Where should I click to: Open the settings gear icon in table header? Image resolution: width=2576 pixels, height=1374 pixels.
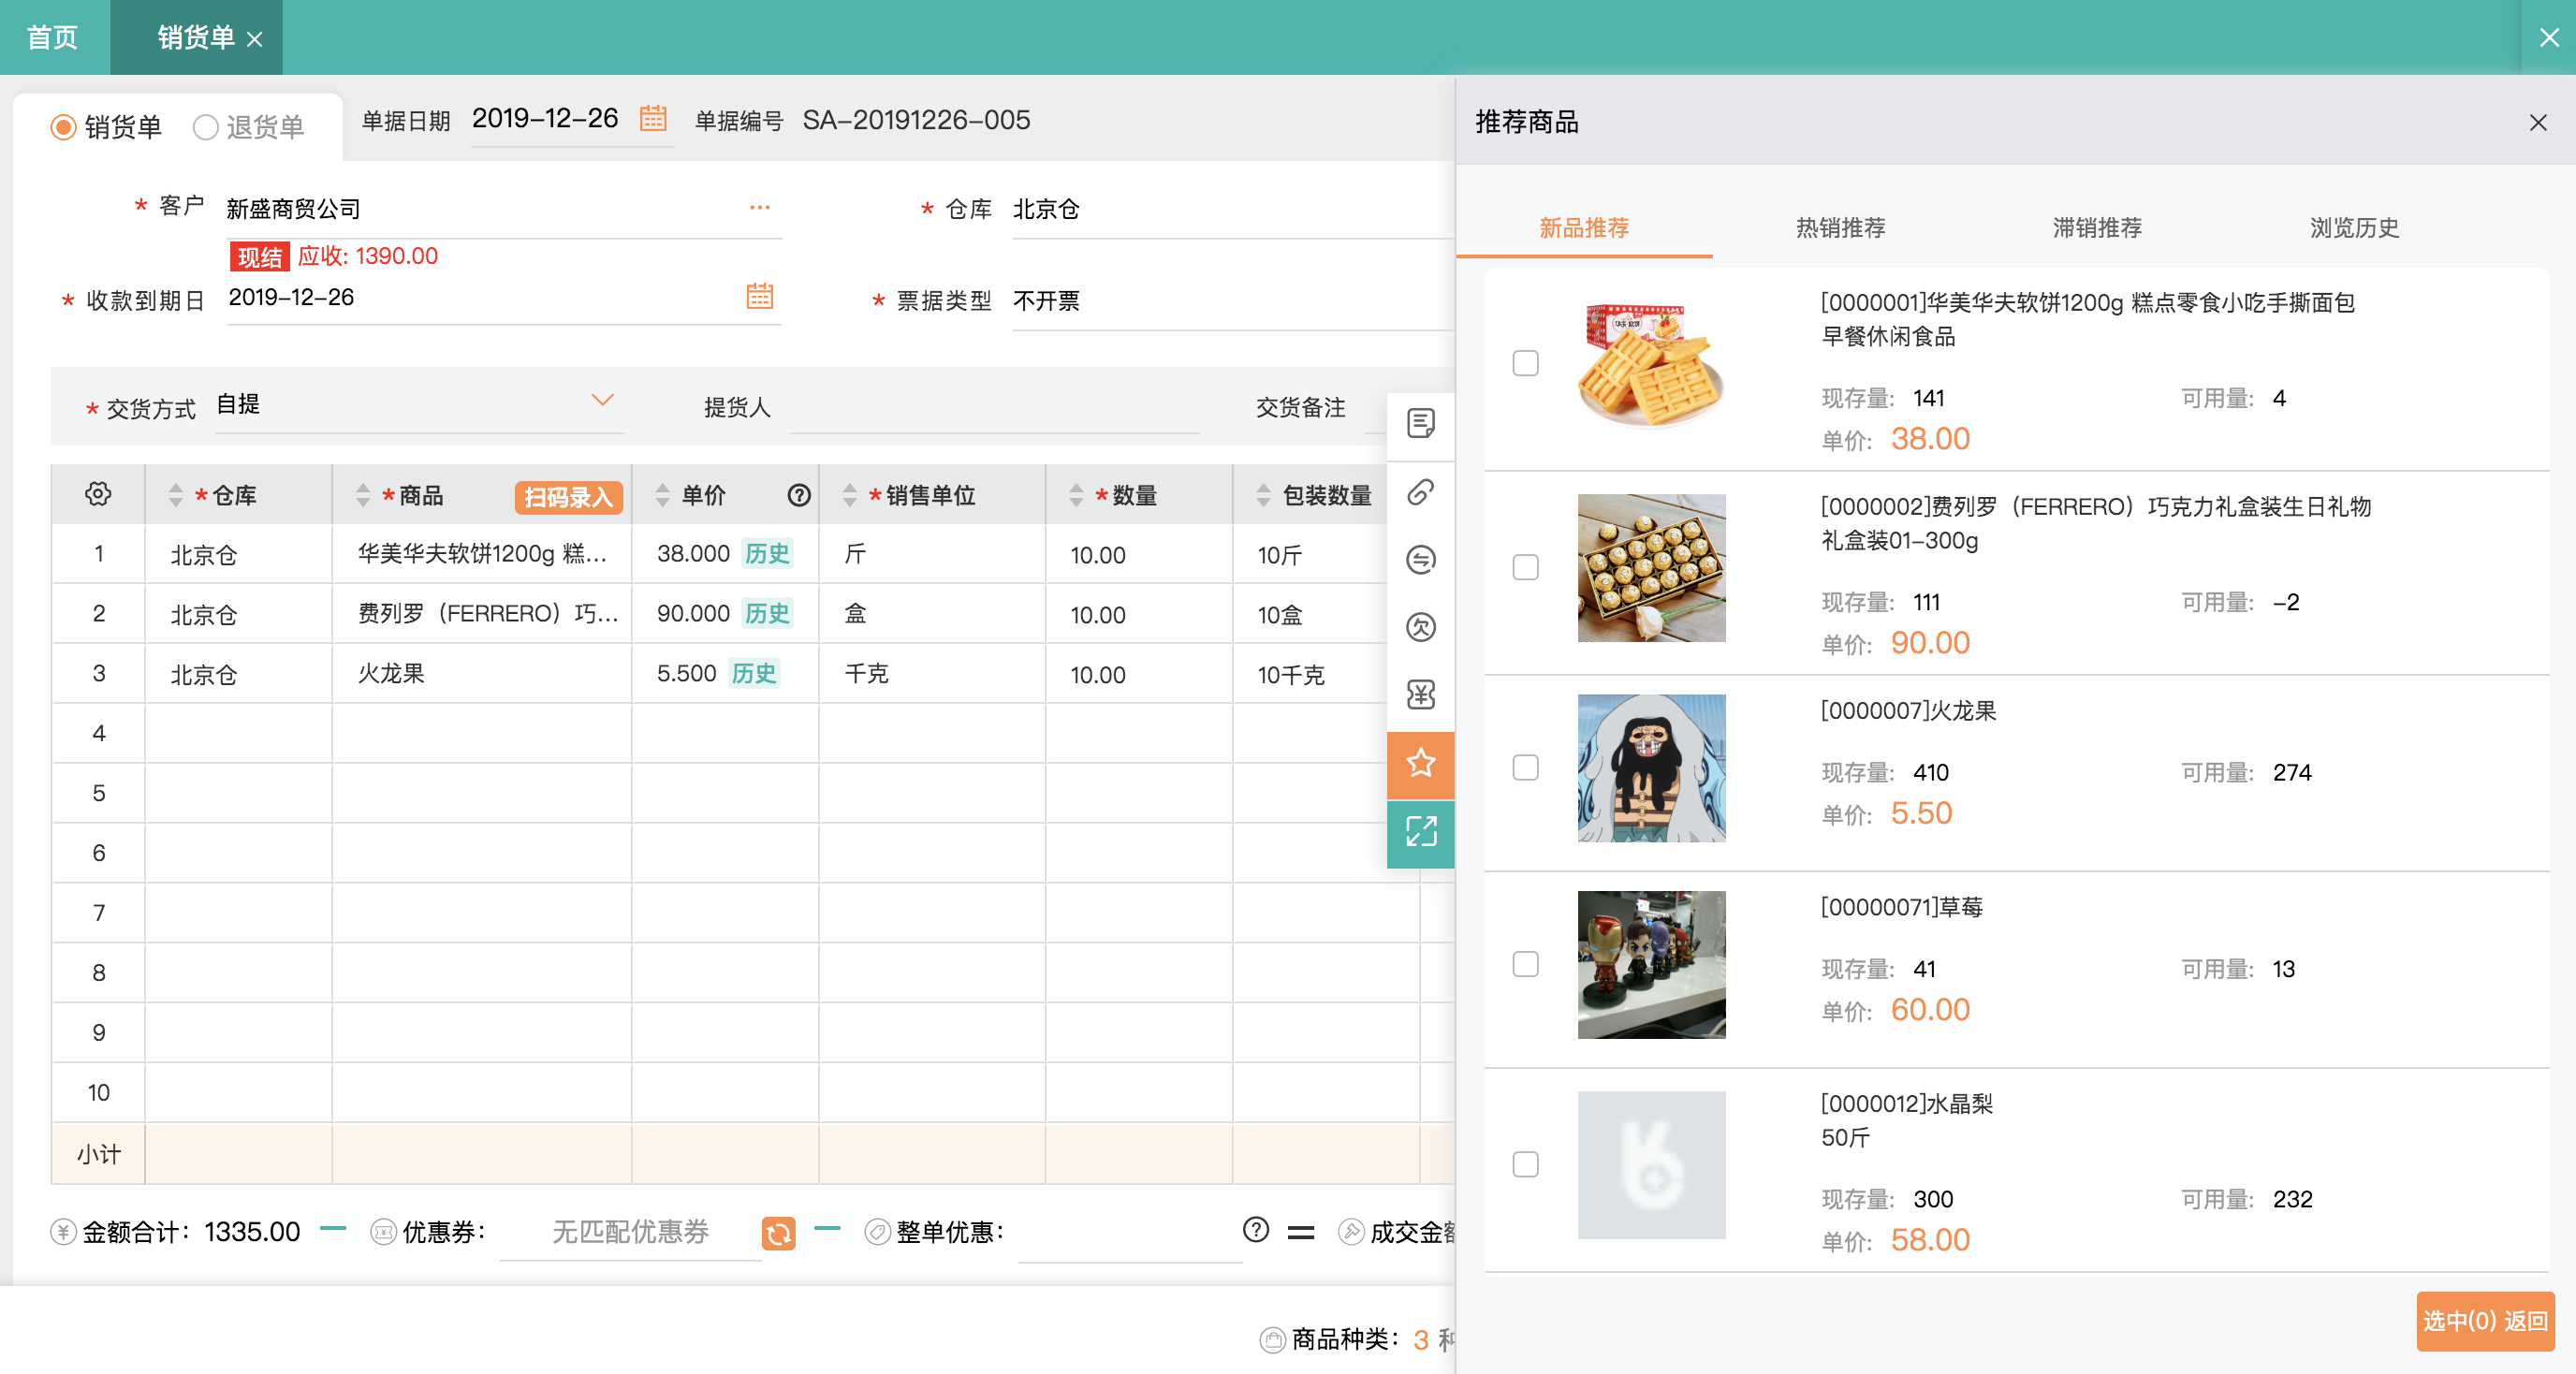97,495
